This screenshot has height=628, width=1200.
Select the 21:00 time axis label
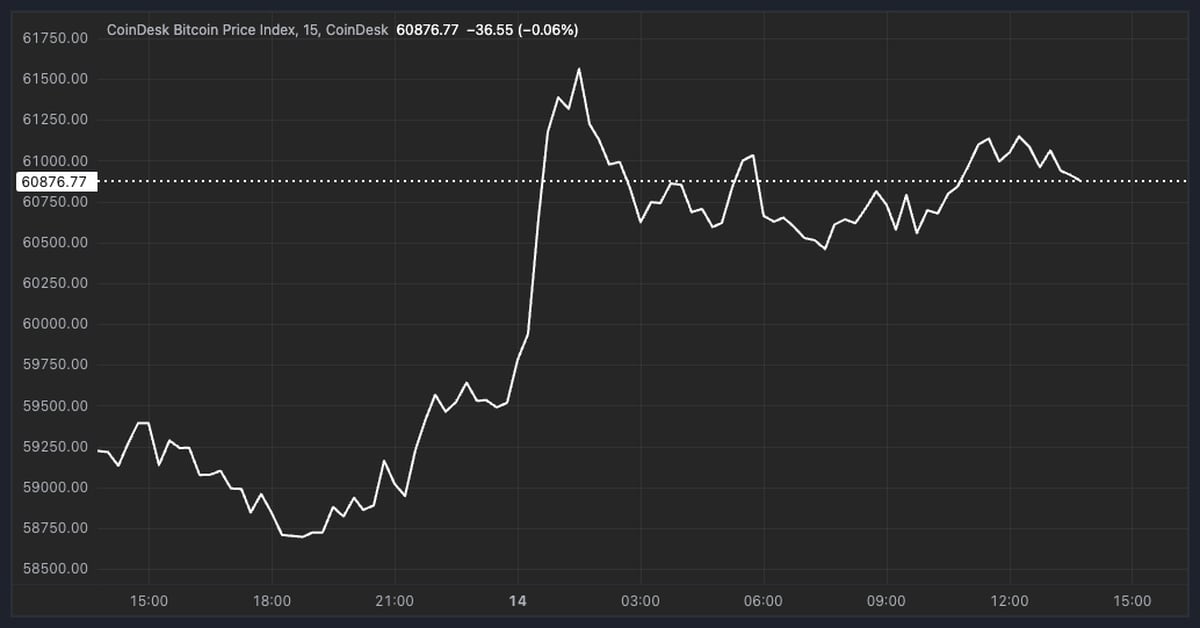tap(394, 601)
